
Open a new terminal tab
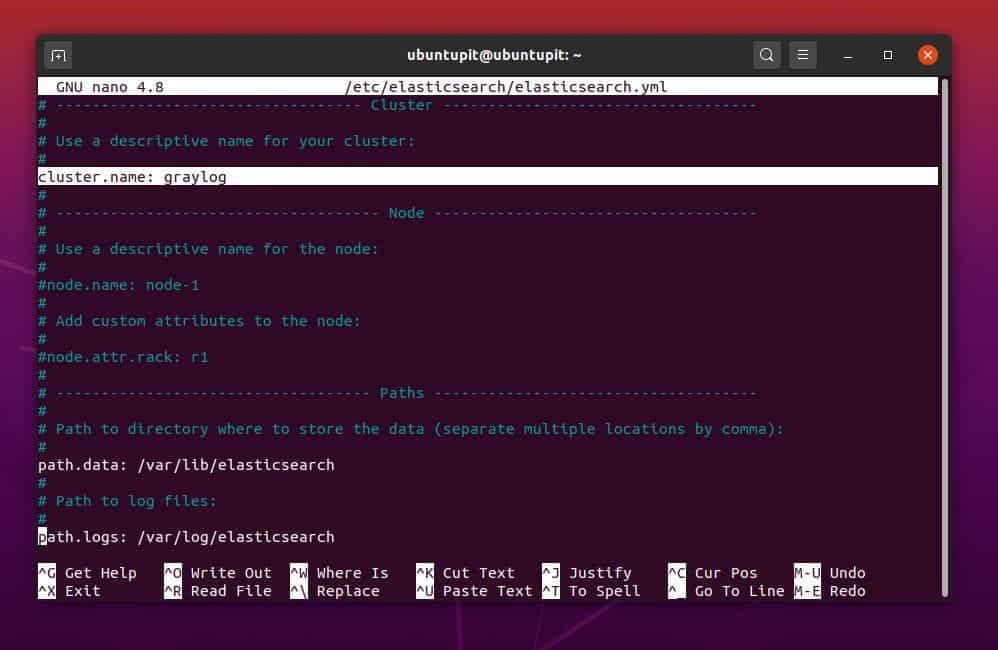[58, 55]
